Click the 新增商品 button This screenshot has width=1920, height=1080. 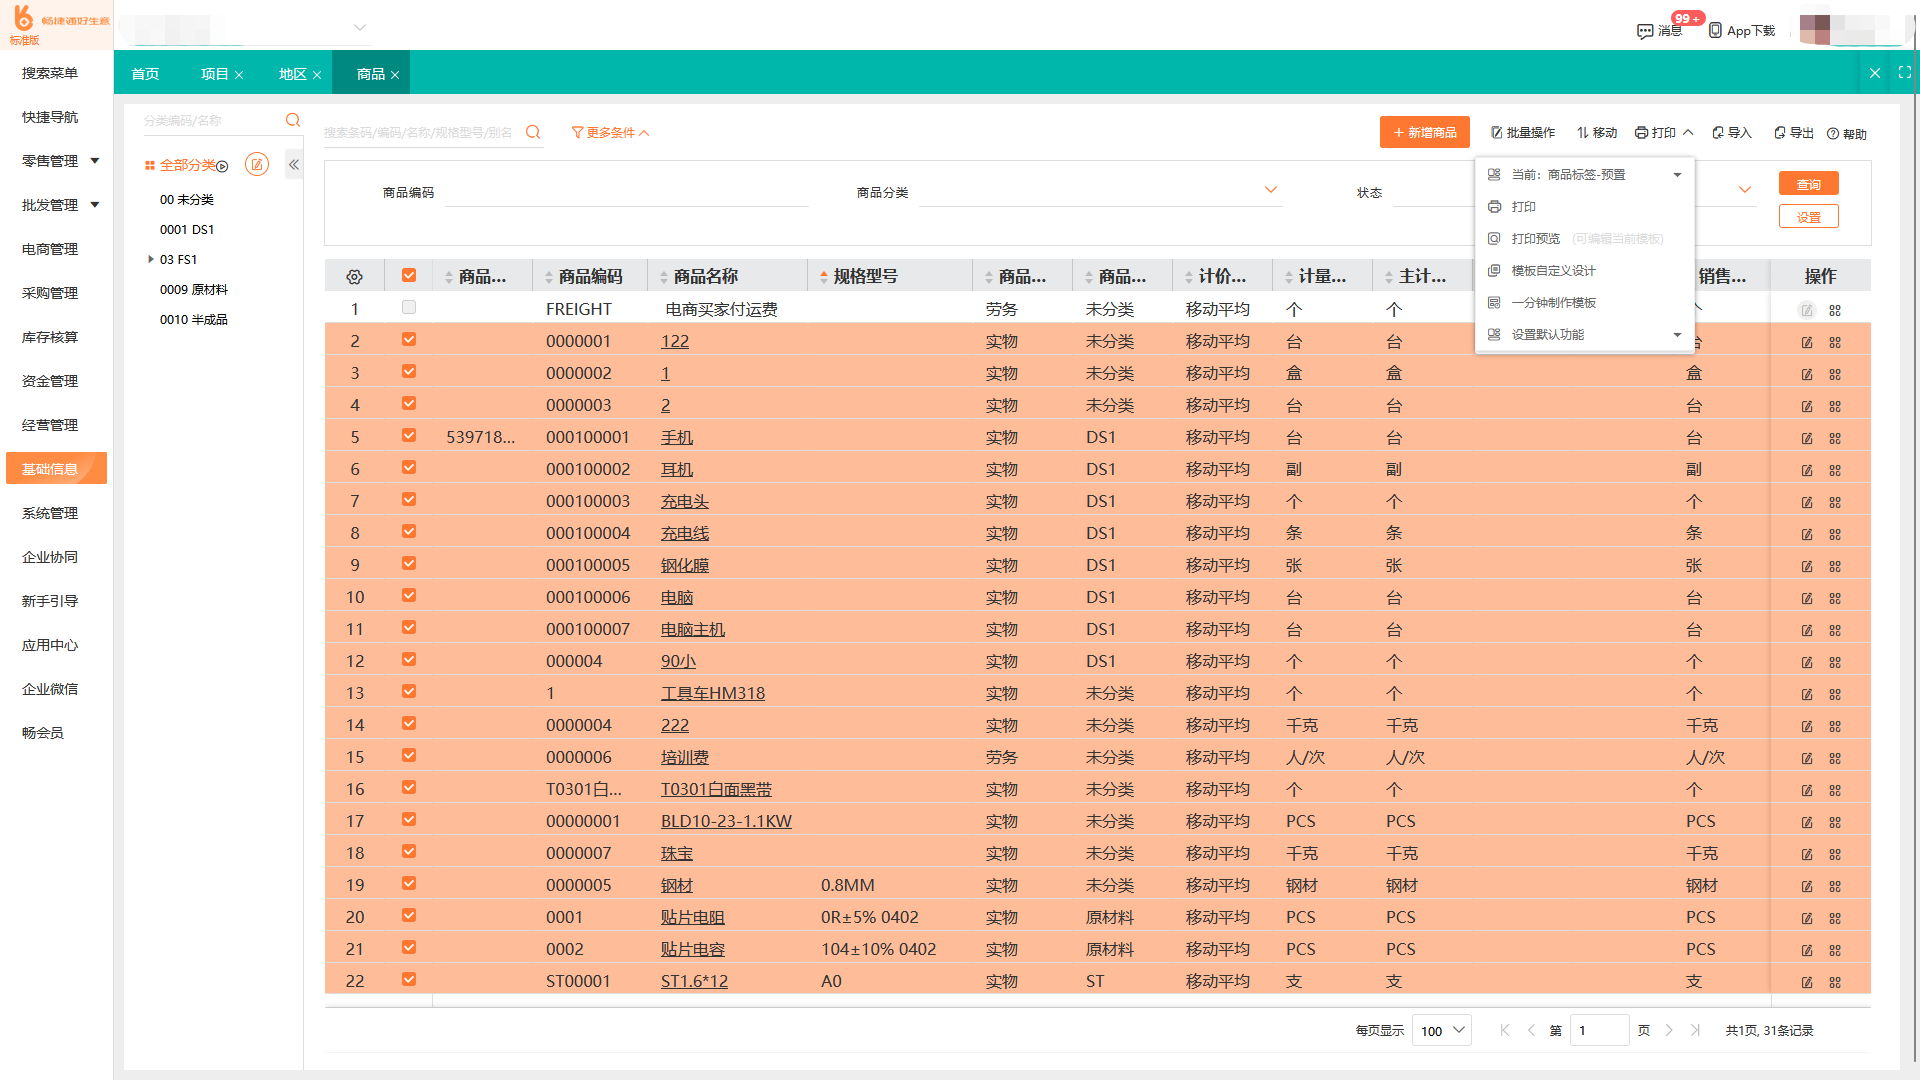[1424, 131]
